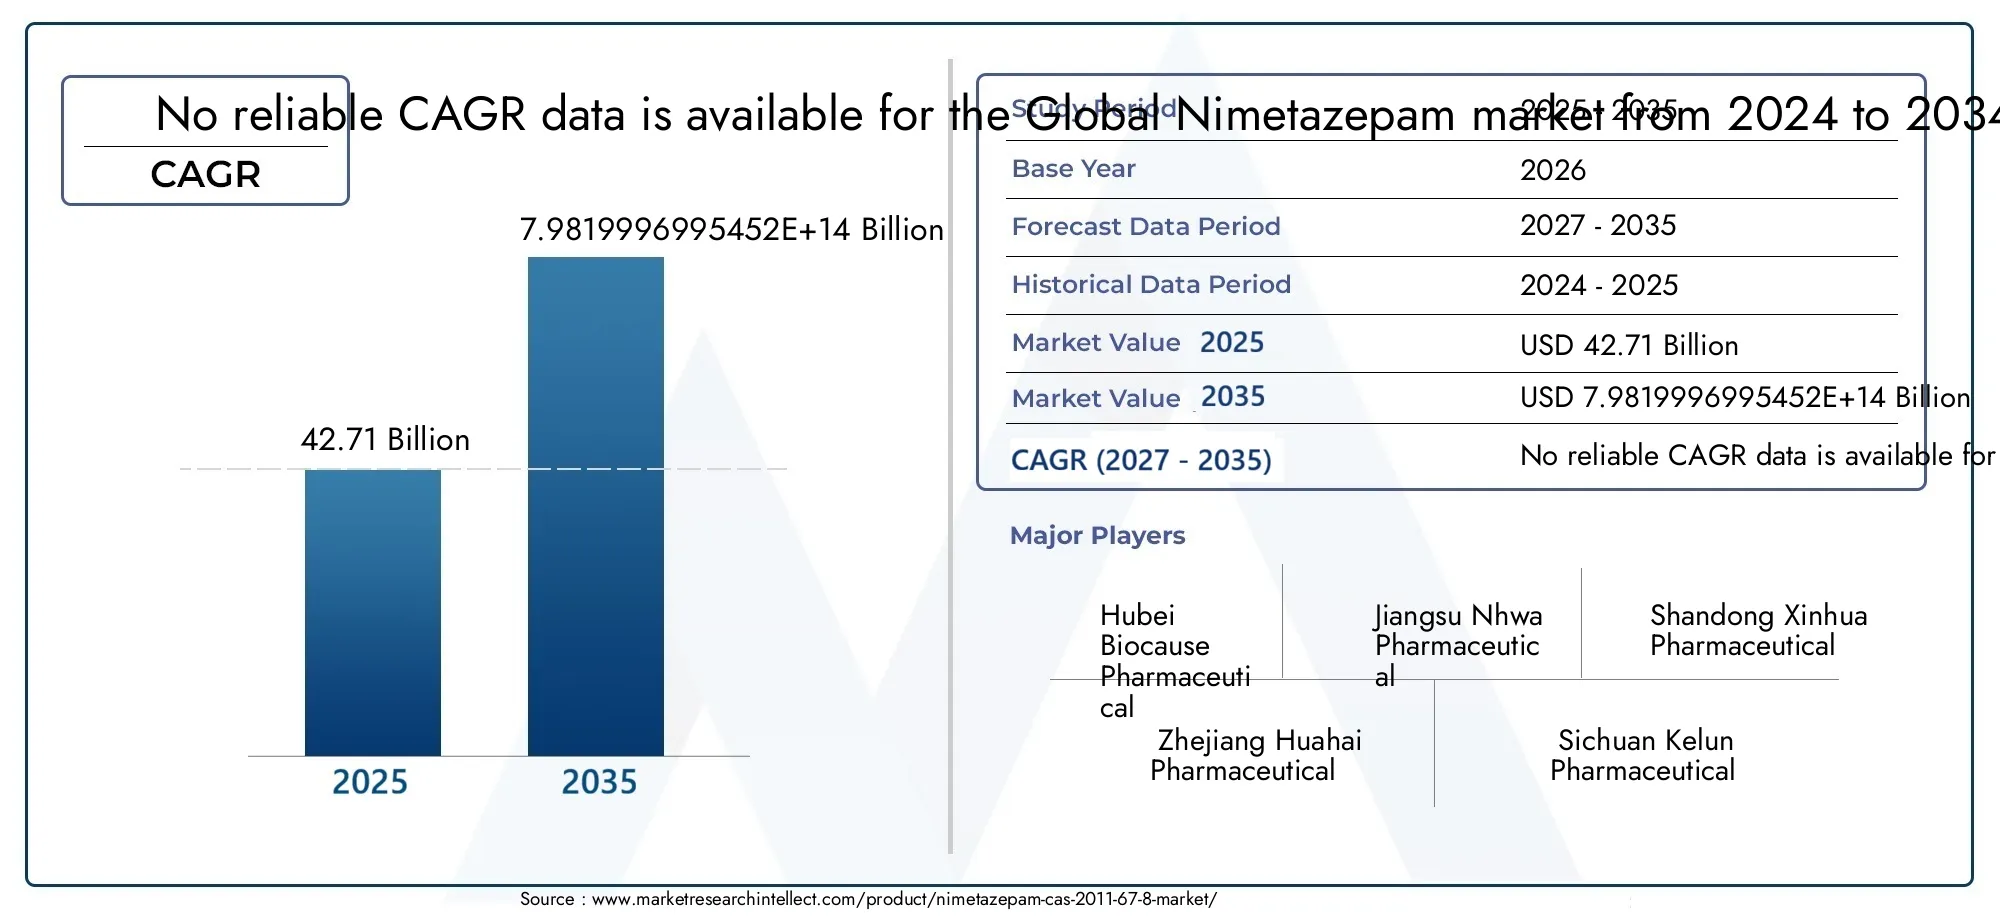
Task: Click the Historical Data Period label
Action: [x=1151, y=284]
